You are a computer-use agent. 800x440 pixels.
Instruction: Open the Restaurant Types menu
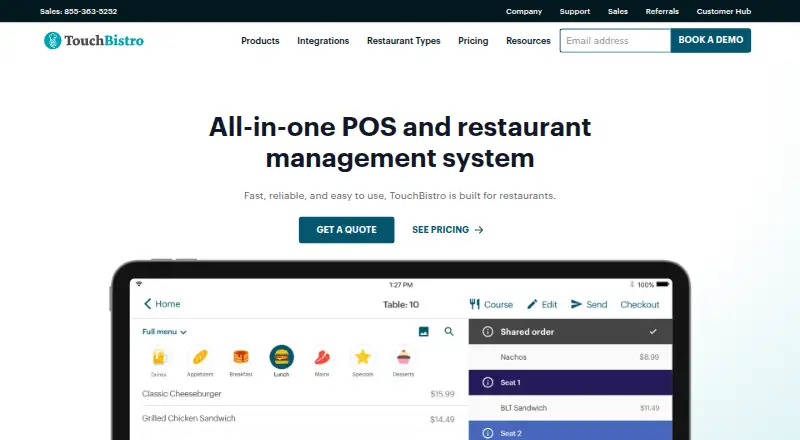pos(404,41)
